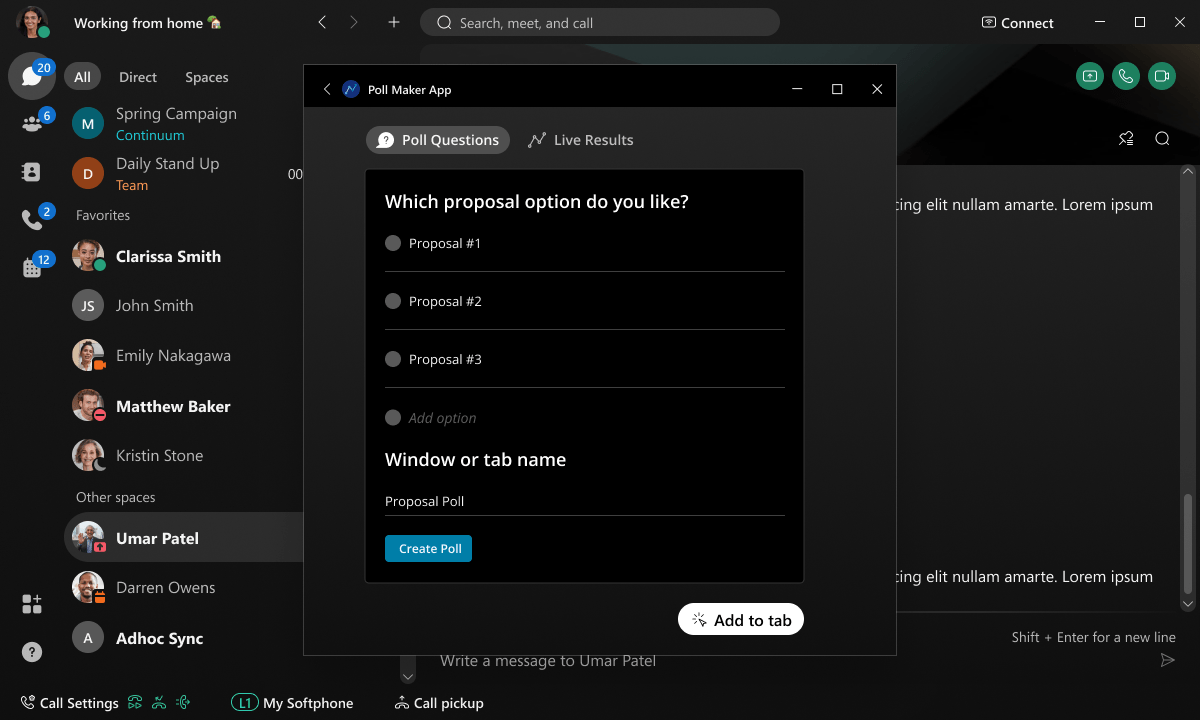Switch to the Spaces filter tab
The width and height of the screenshot is (1200, 720).
coord(207,76)
